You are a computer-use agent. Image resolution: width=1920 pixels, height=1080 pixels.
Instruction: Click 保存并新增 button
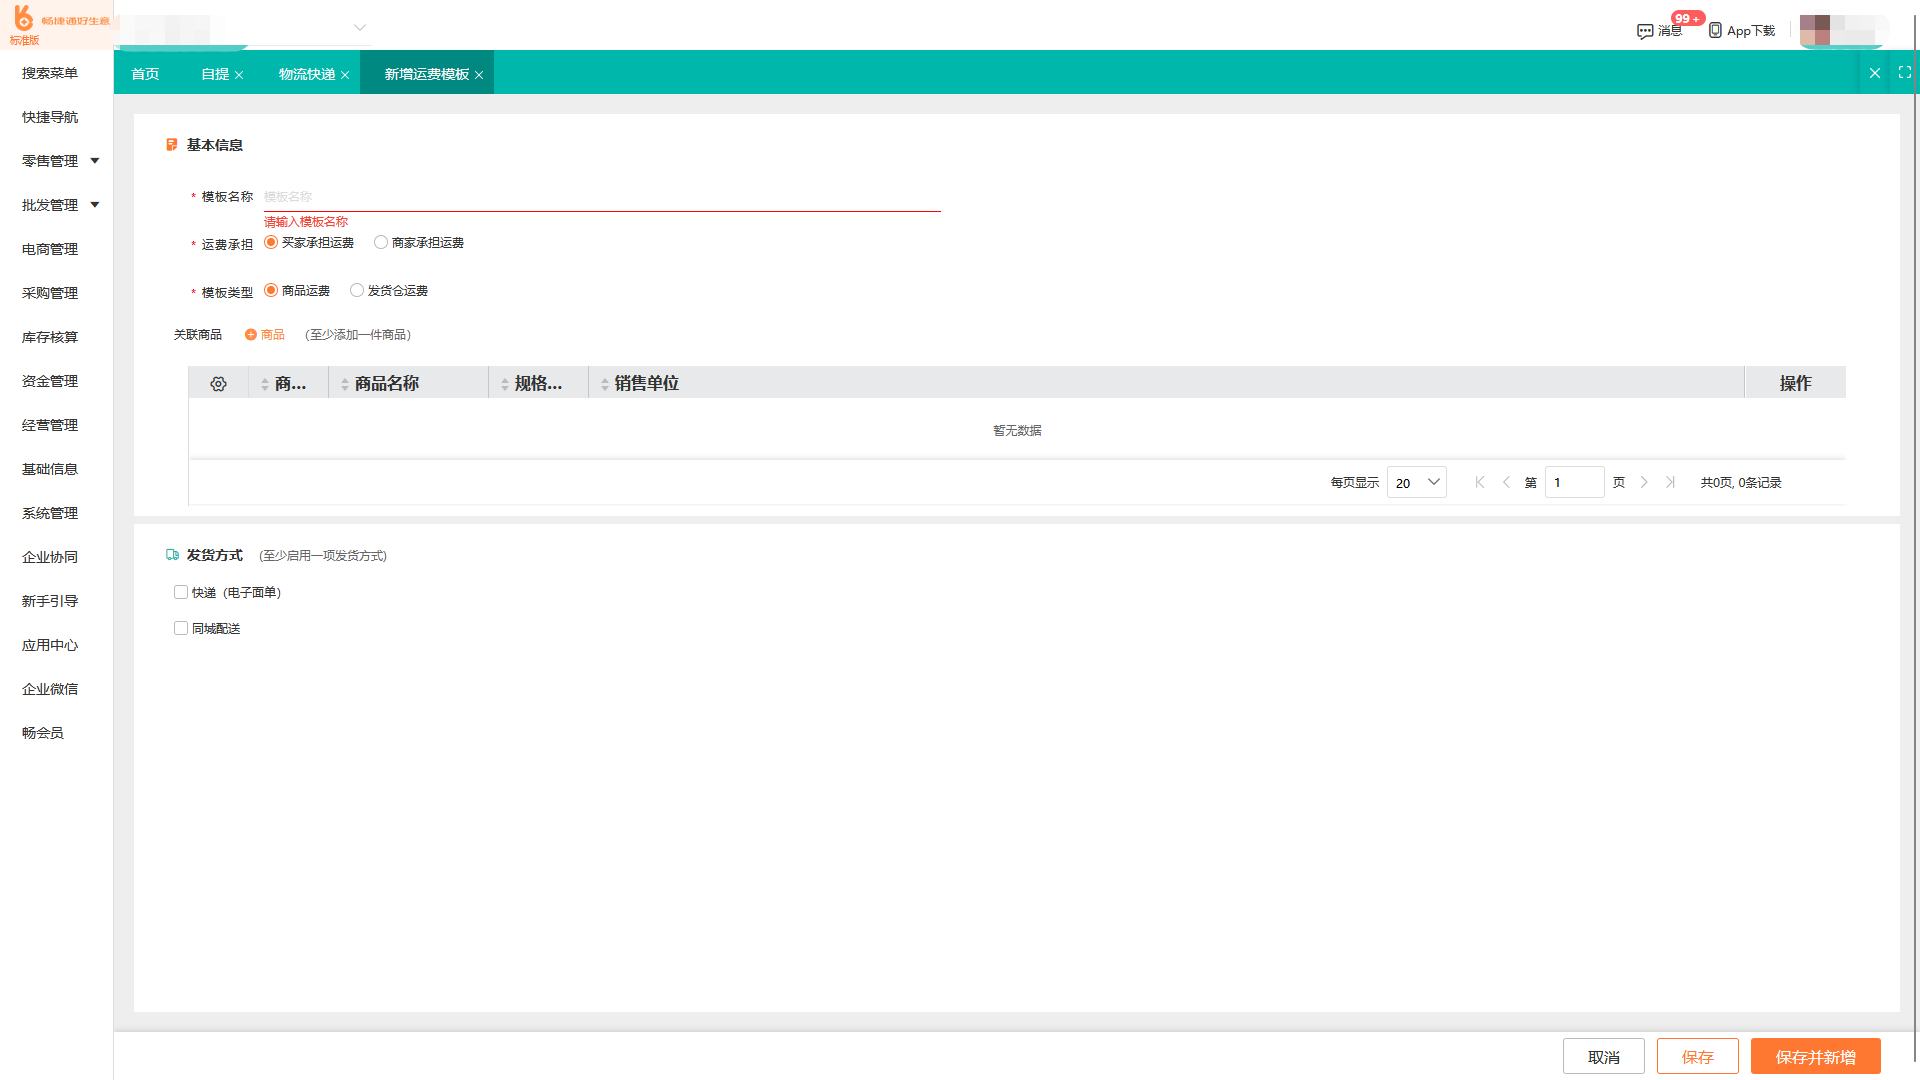(x=1813, y=1054)
